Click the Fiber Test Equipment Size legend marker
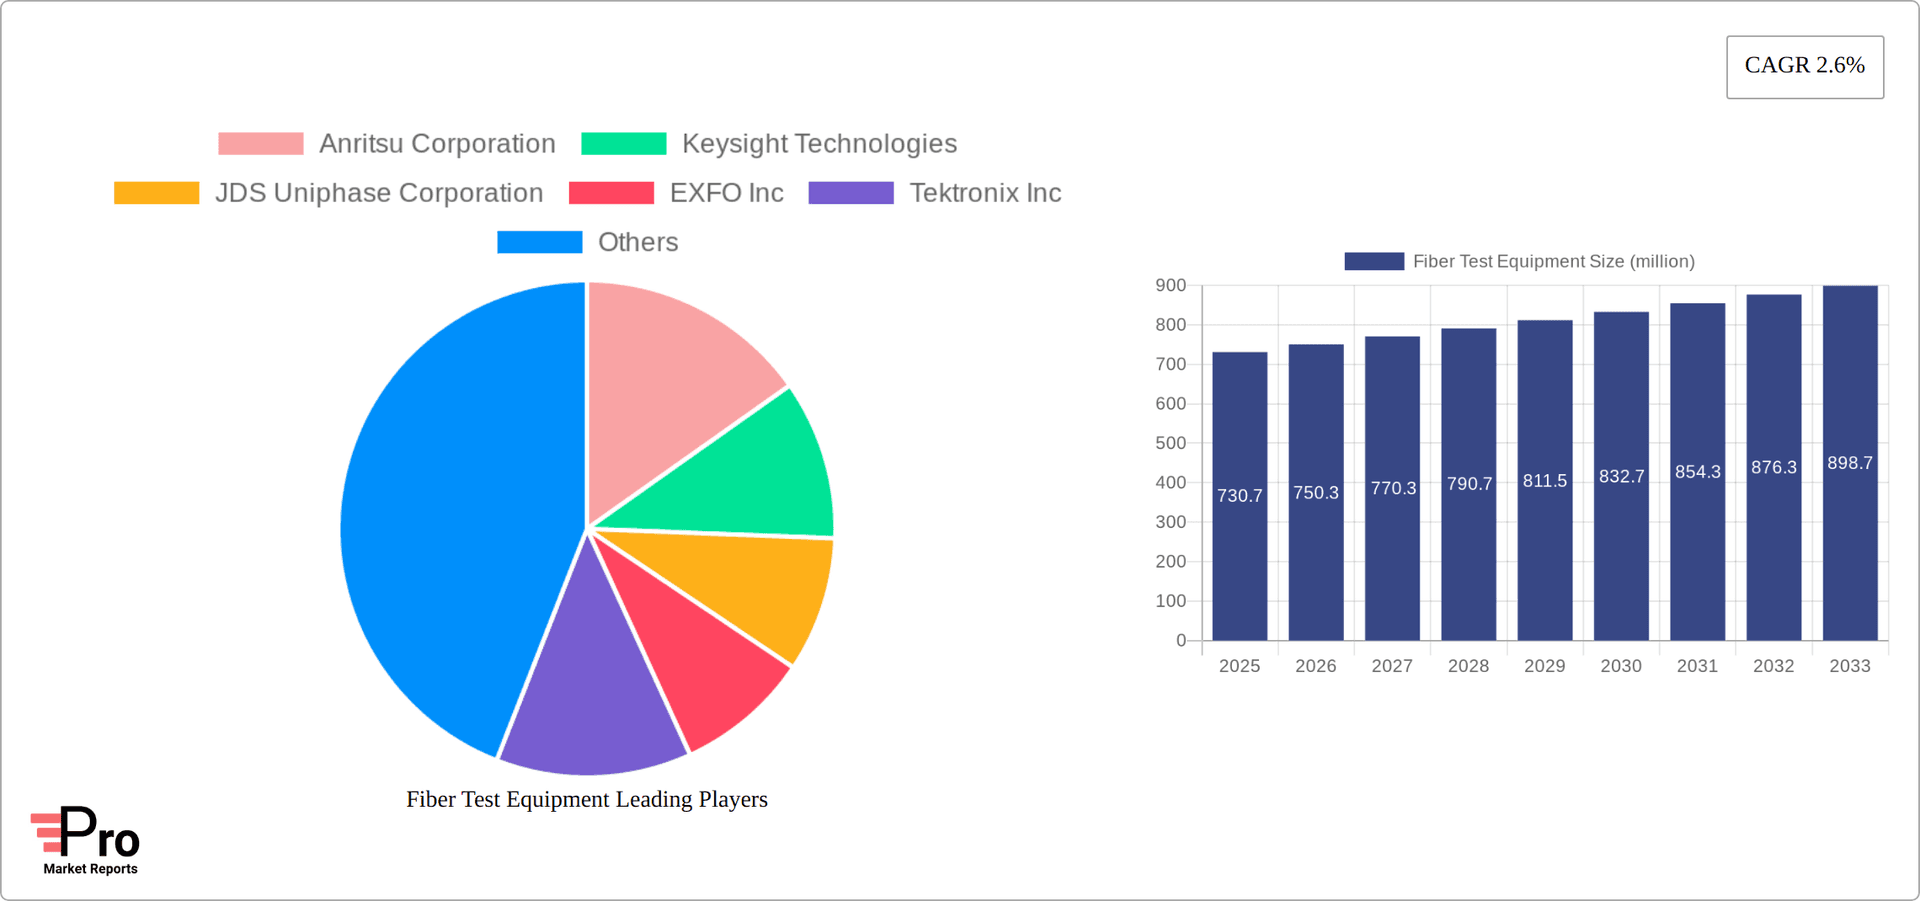The height and width of the screenshot is (901, 1920). (1374, 261)
